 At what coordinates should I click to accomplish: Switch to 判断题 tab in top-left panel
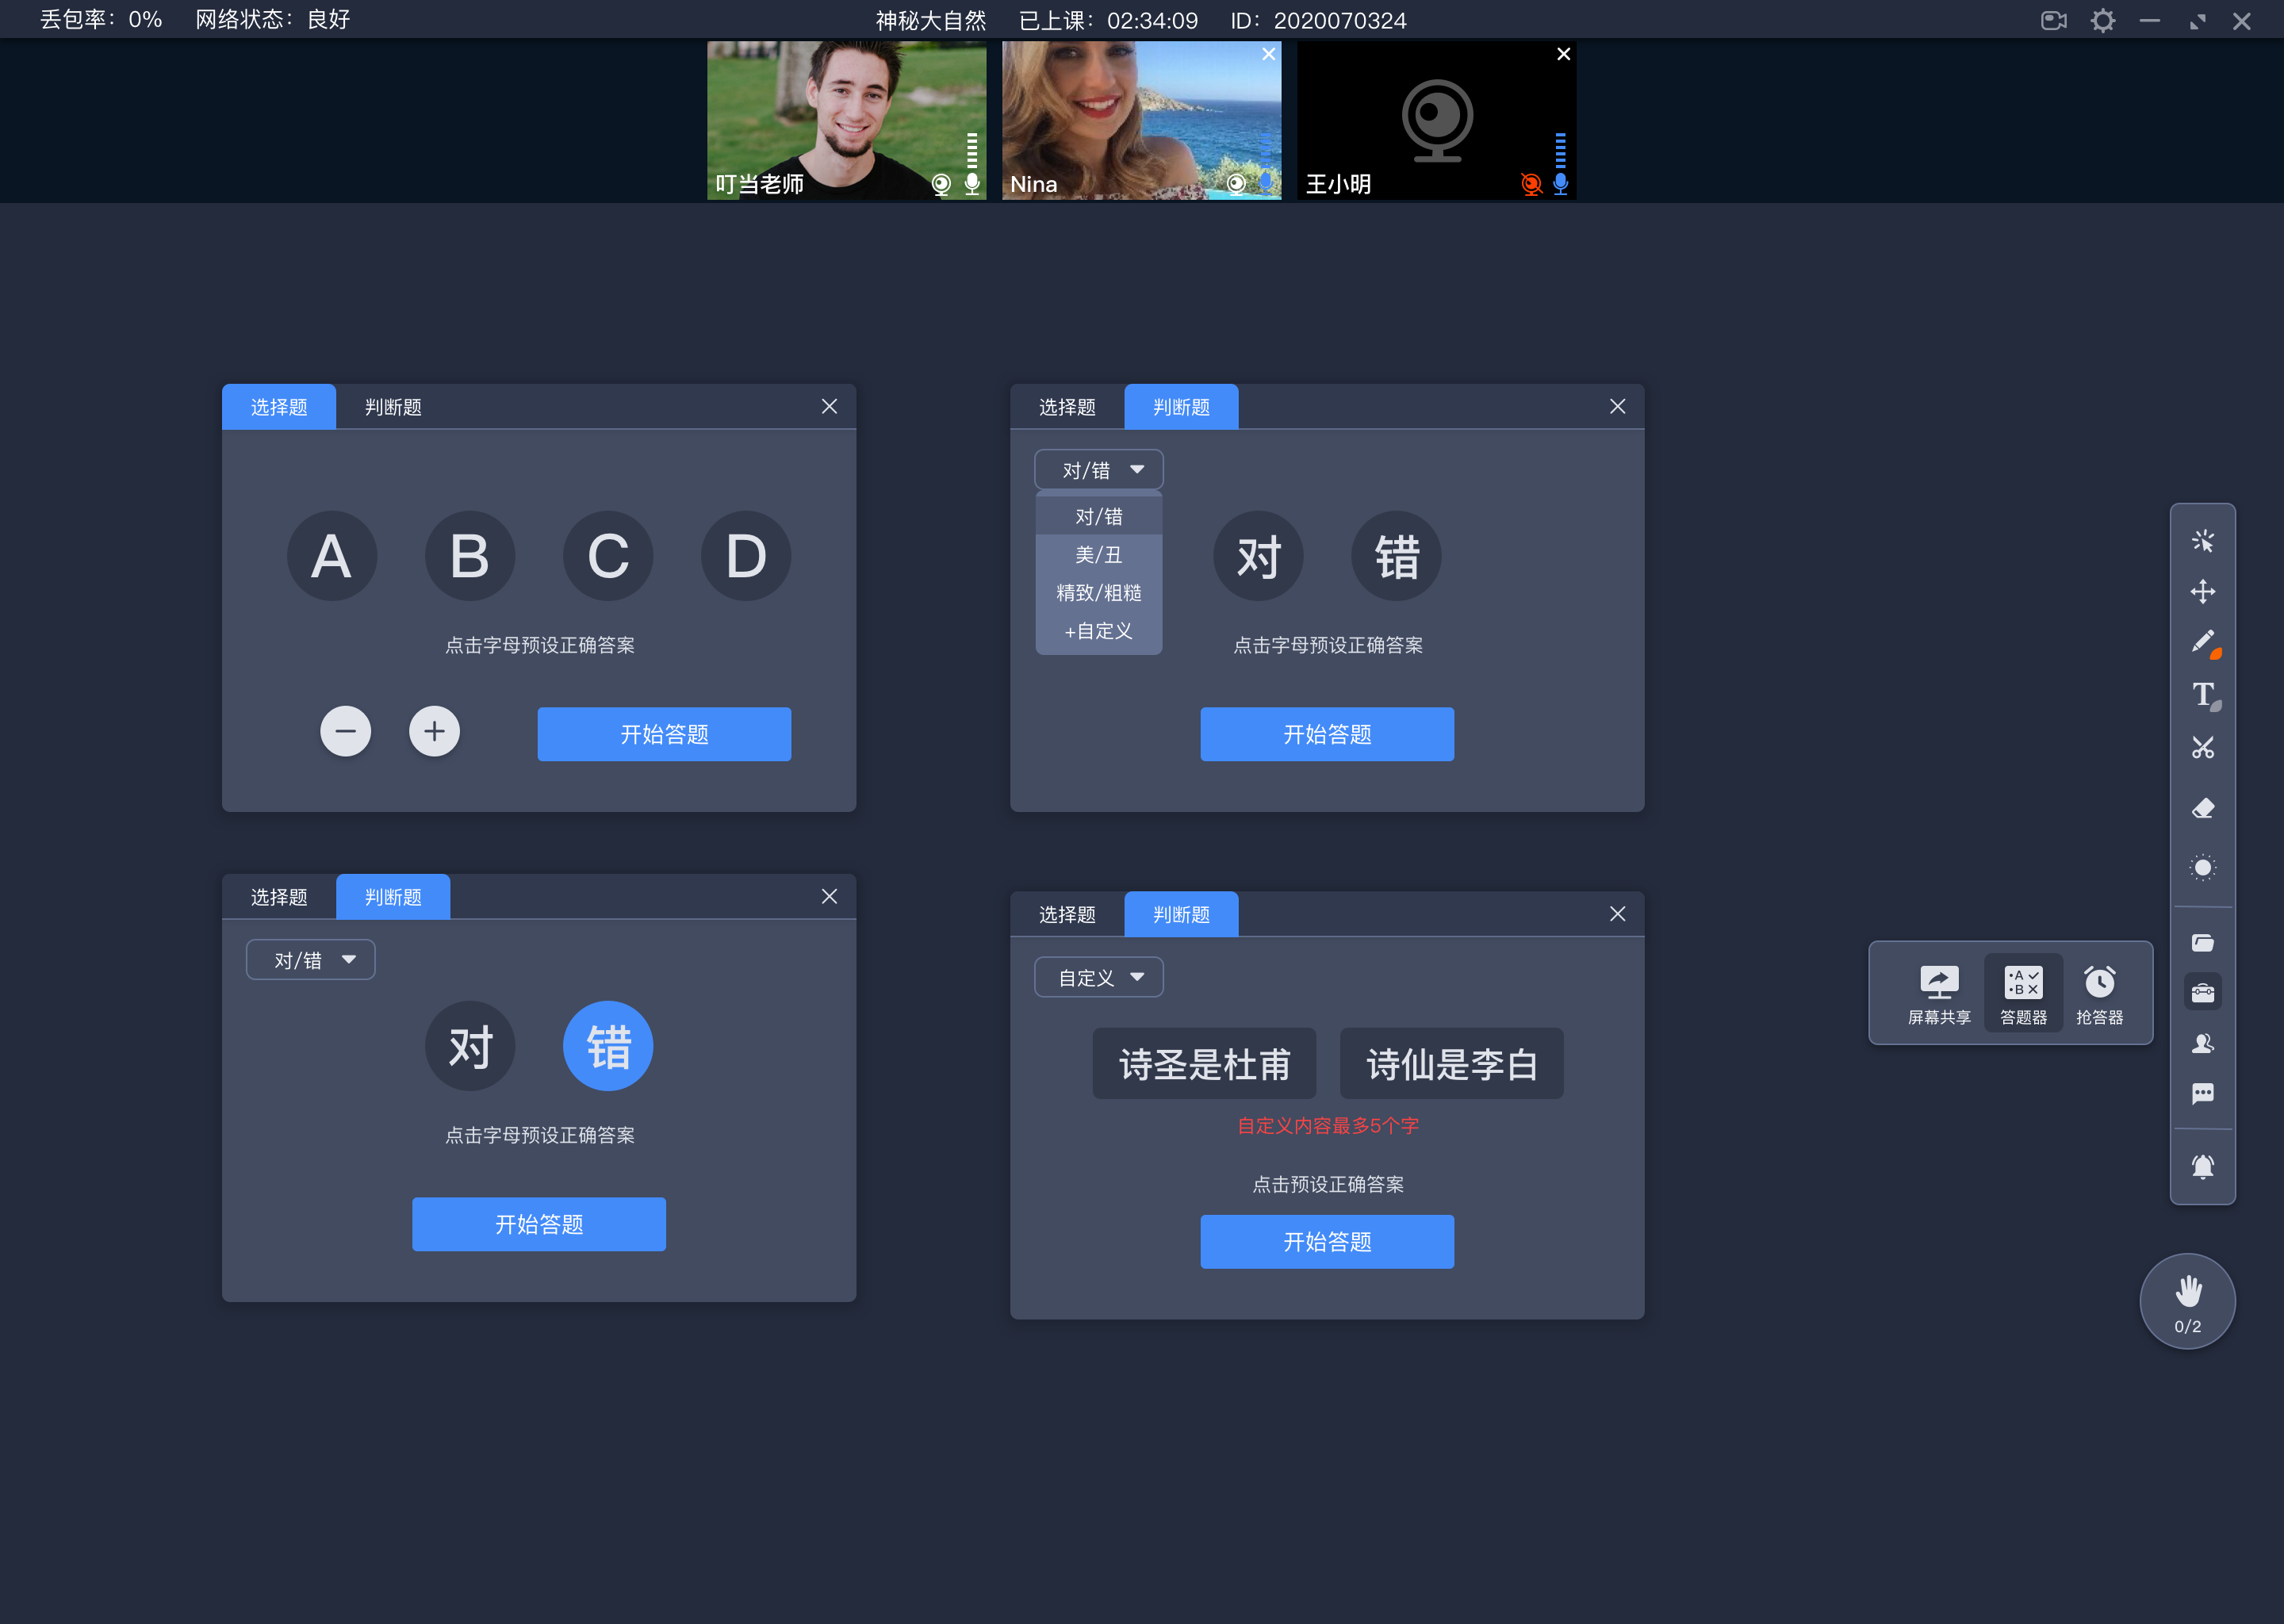(390, 408)
